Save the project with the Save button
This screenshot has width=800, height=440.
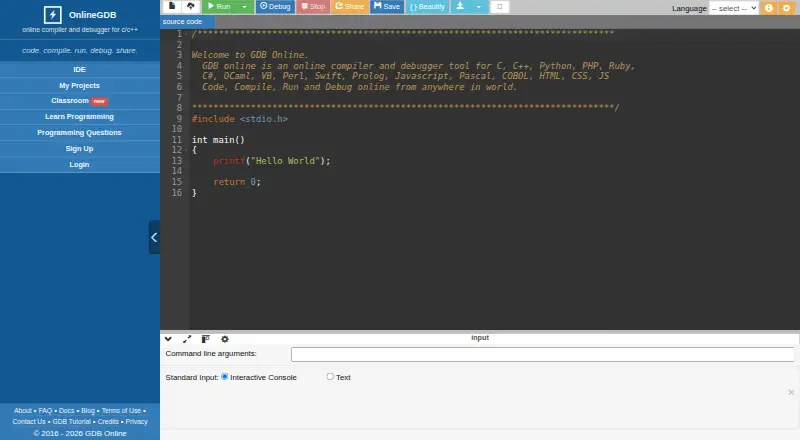387,7
